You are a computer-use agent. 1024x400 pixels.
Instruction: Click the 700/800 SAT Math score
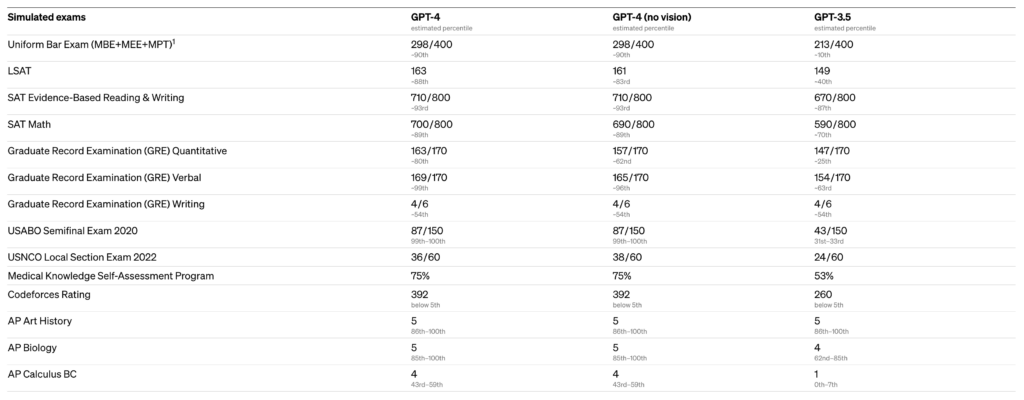pos(432,124)
